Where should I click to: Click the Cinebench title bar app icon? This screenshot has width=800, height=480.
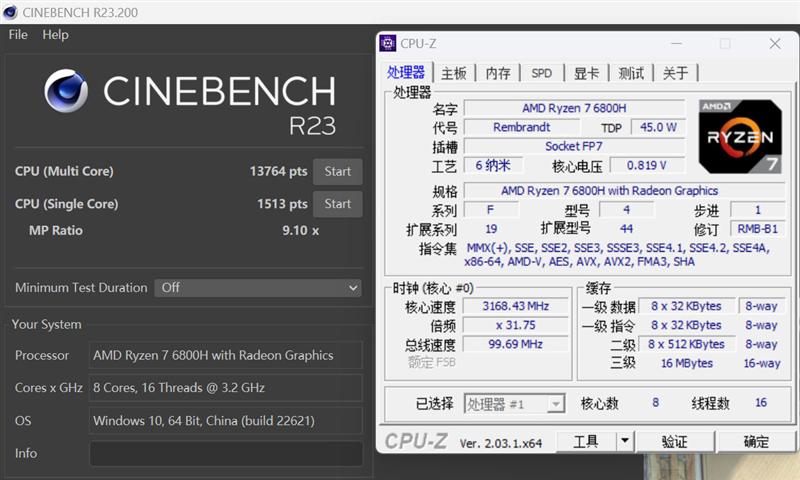coord(10,11)
